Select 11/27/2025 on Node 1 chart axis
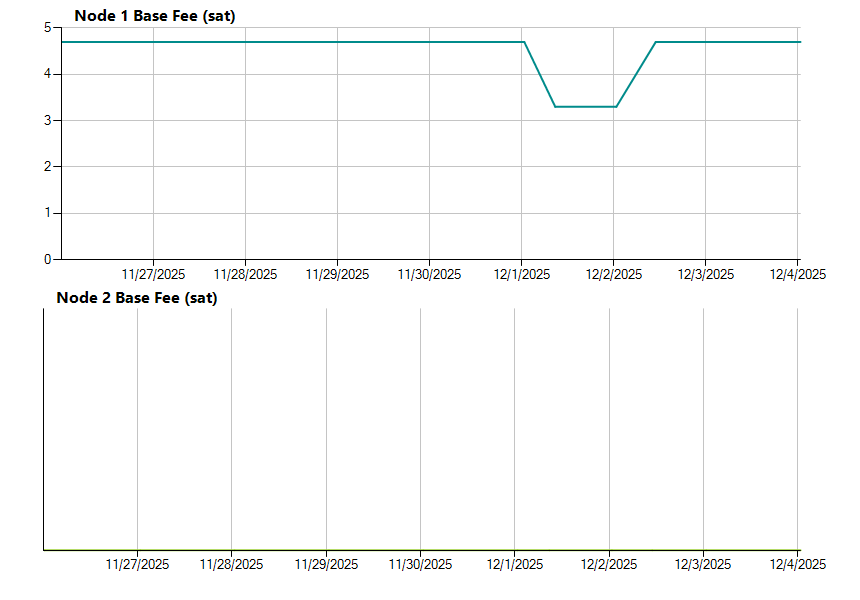Screen dimensions: 860x600 click(x=153, y=274)
